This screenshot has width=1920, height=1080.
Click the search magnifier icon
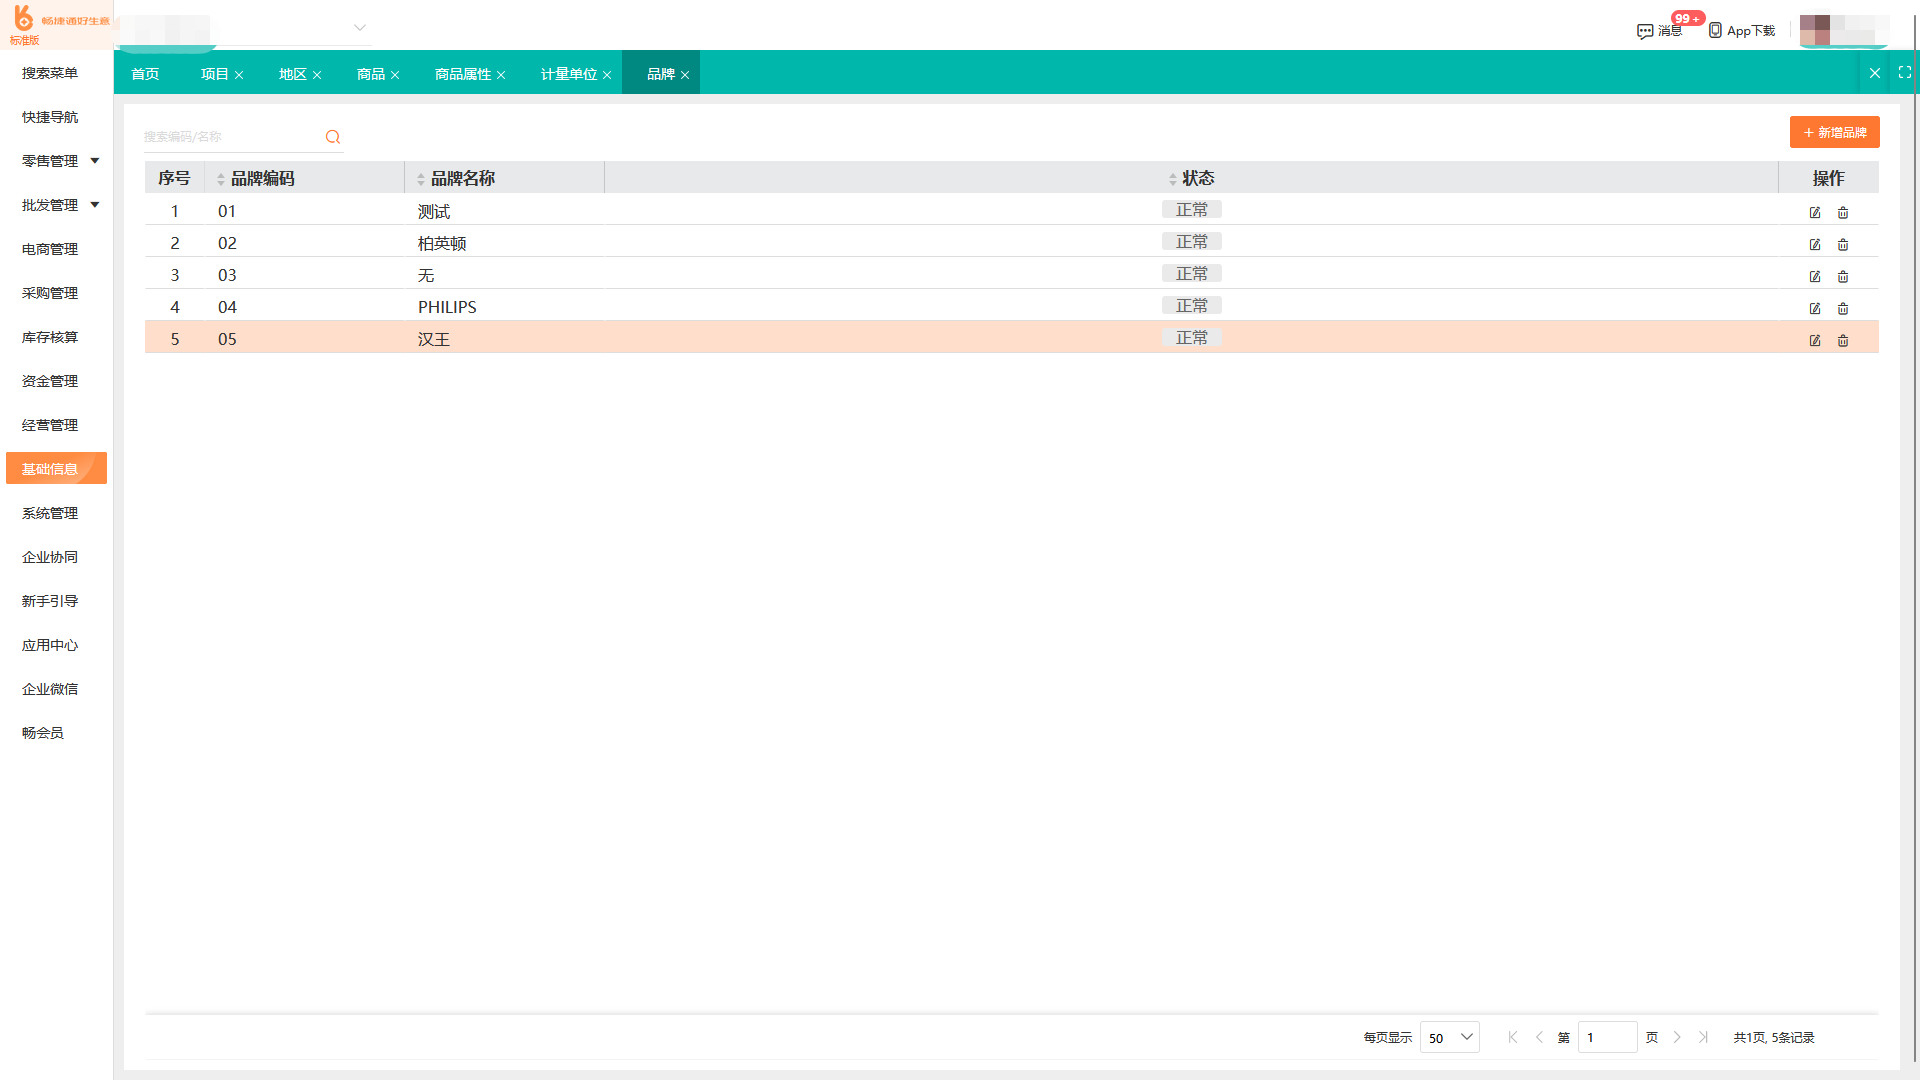334,136
